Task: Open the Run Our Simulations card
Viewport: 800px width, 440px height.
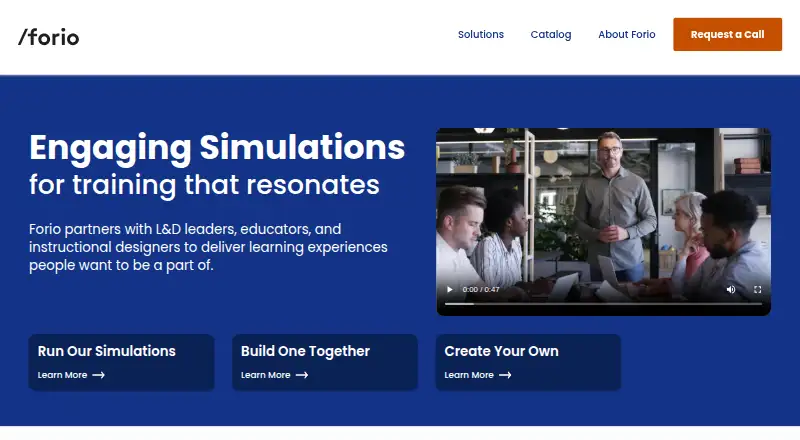Action: [121, 362]
